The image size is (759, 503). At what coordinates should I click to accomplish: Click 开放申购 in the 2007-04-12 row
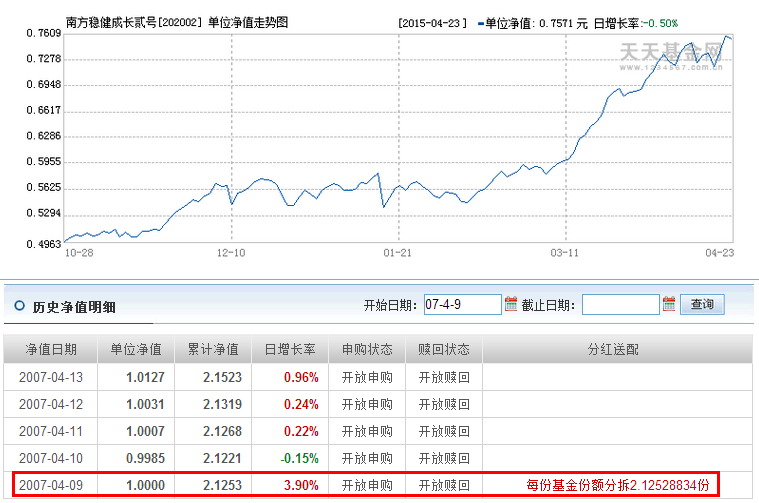[x=367, y=404]
